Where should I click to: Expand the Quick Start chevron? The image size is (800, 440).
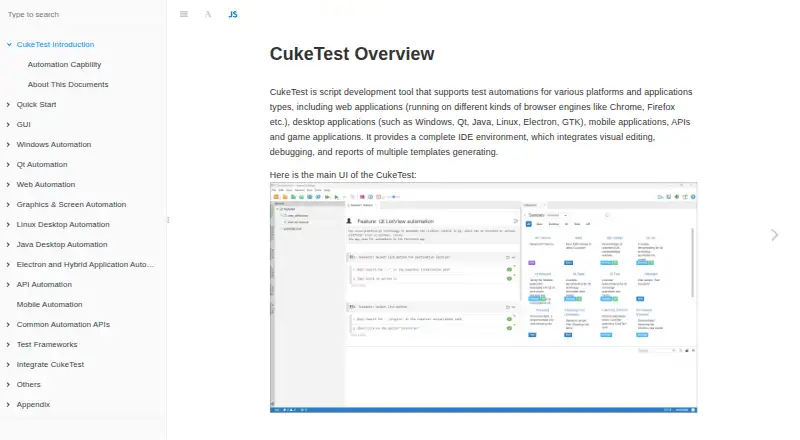pyautogui.click(x=9, y=104)
